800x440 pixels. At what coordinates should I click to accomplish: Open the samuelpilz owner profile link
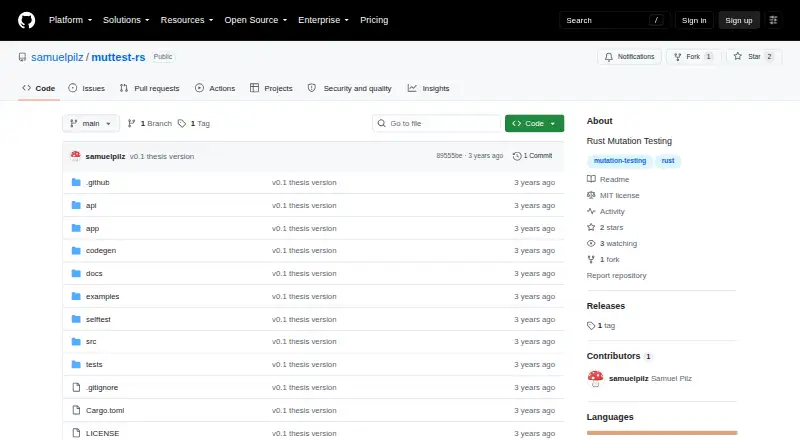click(x=57, y=57)
